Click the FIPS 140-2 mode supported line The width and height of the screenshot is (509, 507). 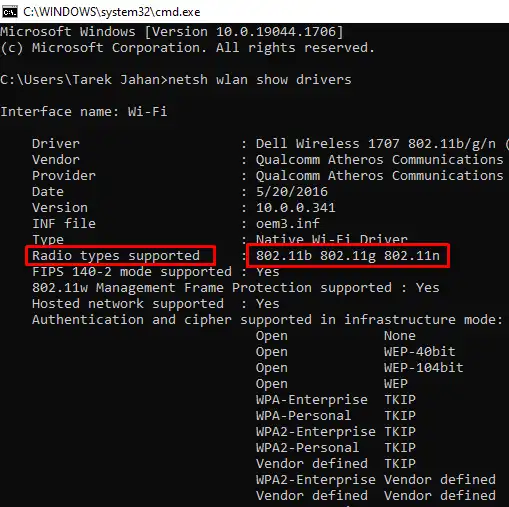click(156, 272)
